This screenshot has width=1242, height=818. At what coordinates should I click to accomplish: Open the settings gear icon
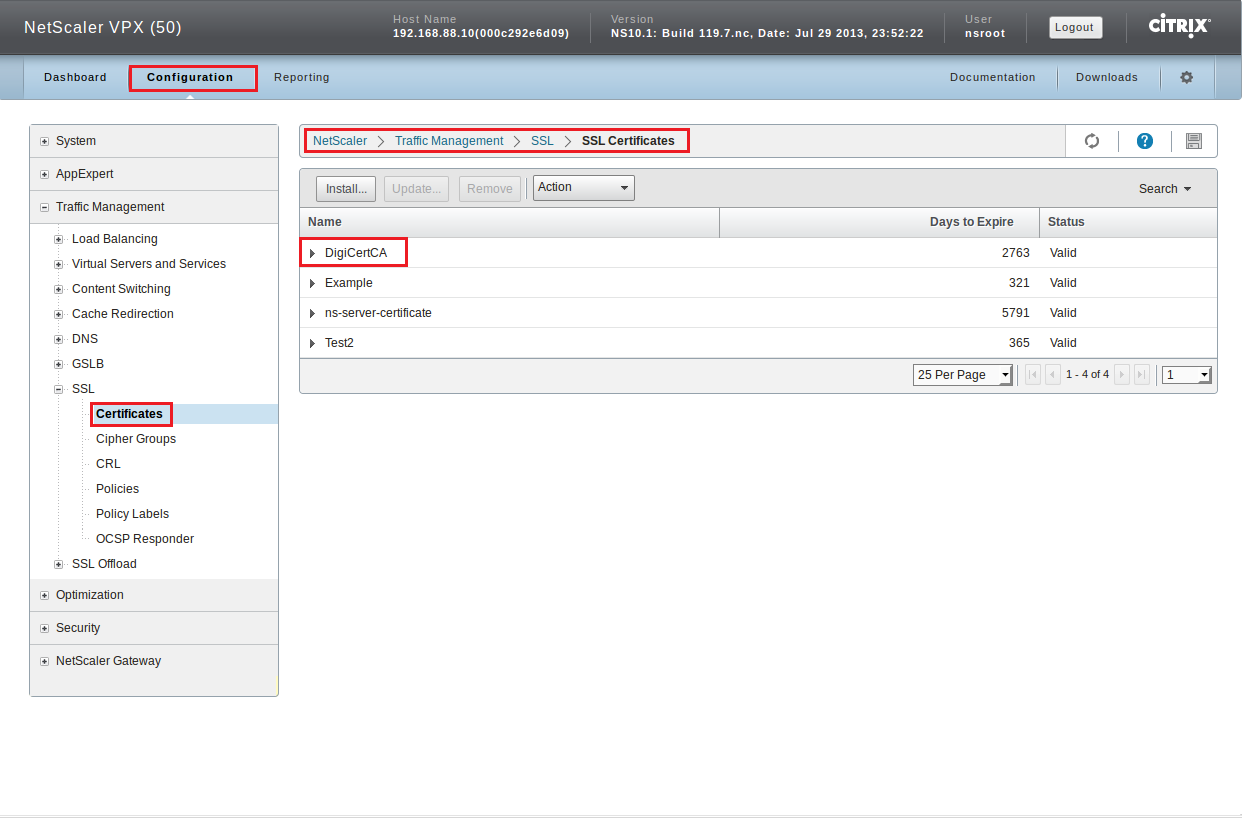[1186, 77]
